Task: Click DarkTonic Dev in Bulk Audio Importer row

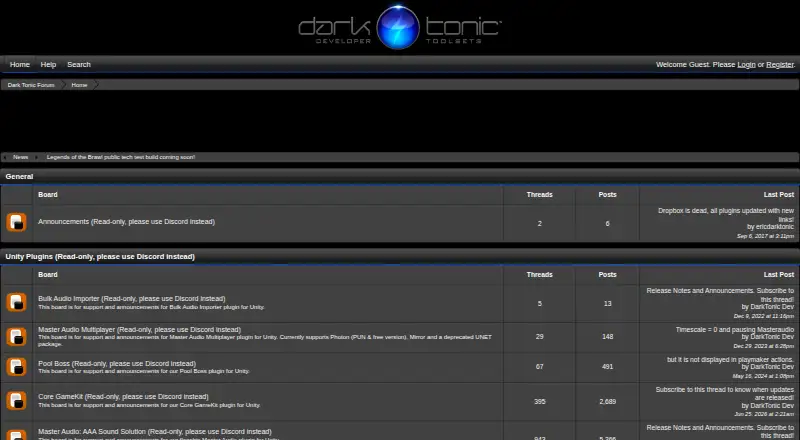Action: [772, 307]
